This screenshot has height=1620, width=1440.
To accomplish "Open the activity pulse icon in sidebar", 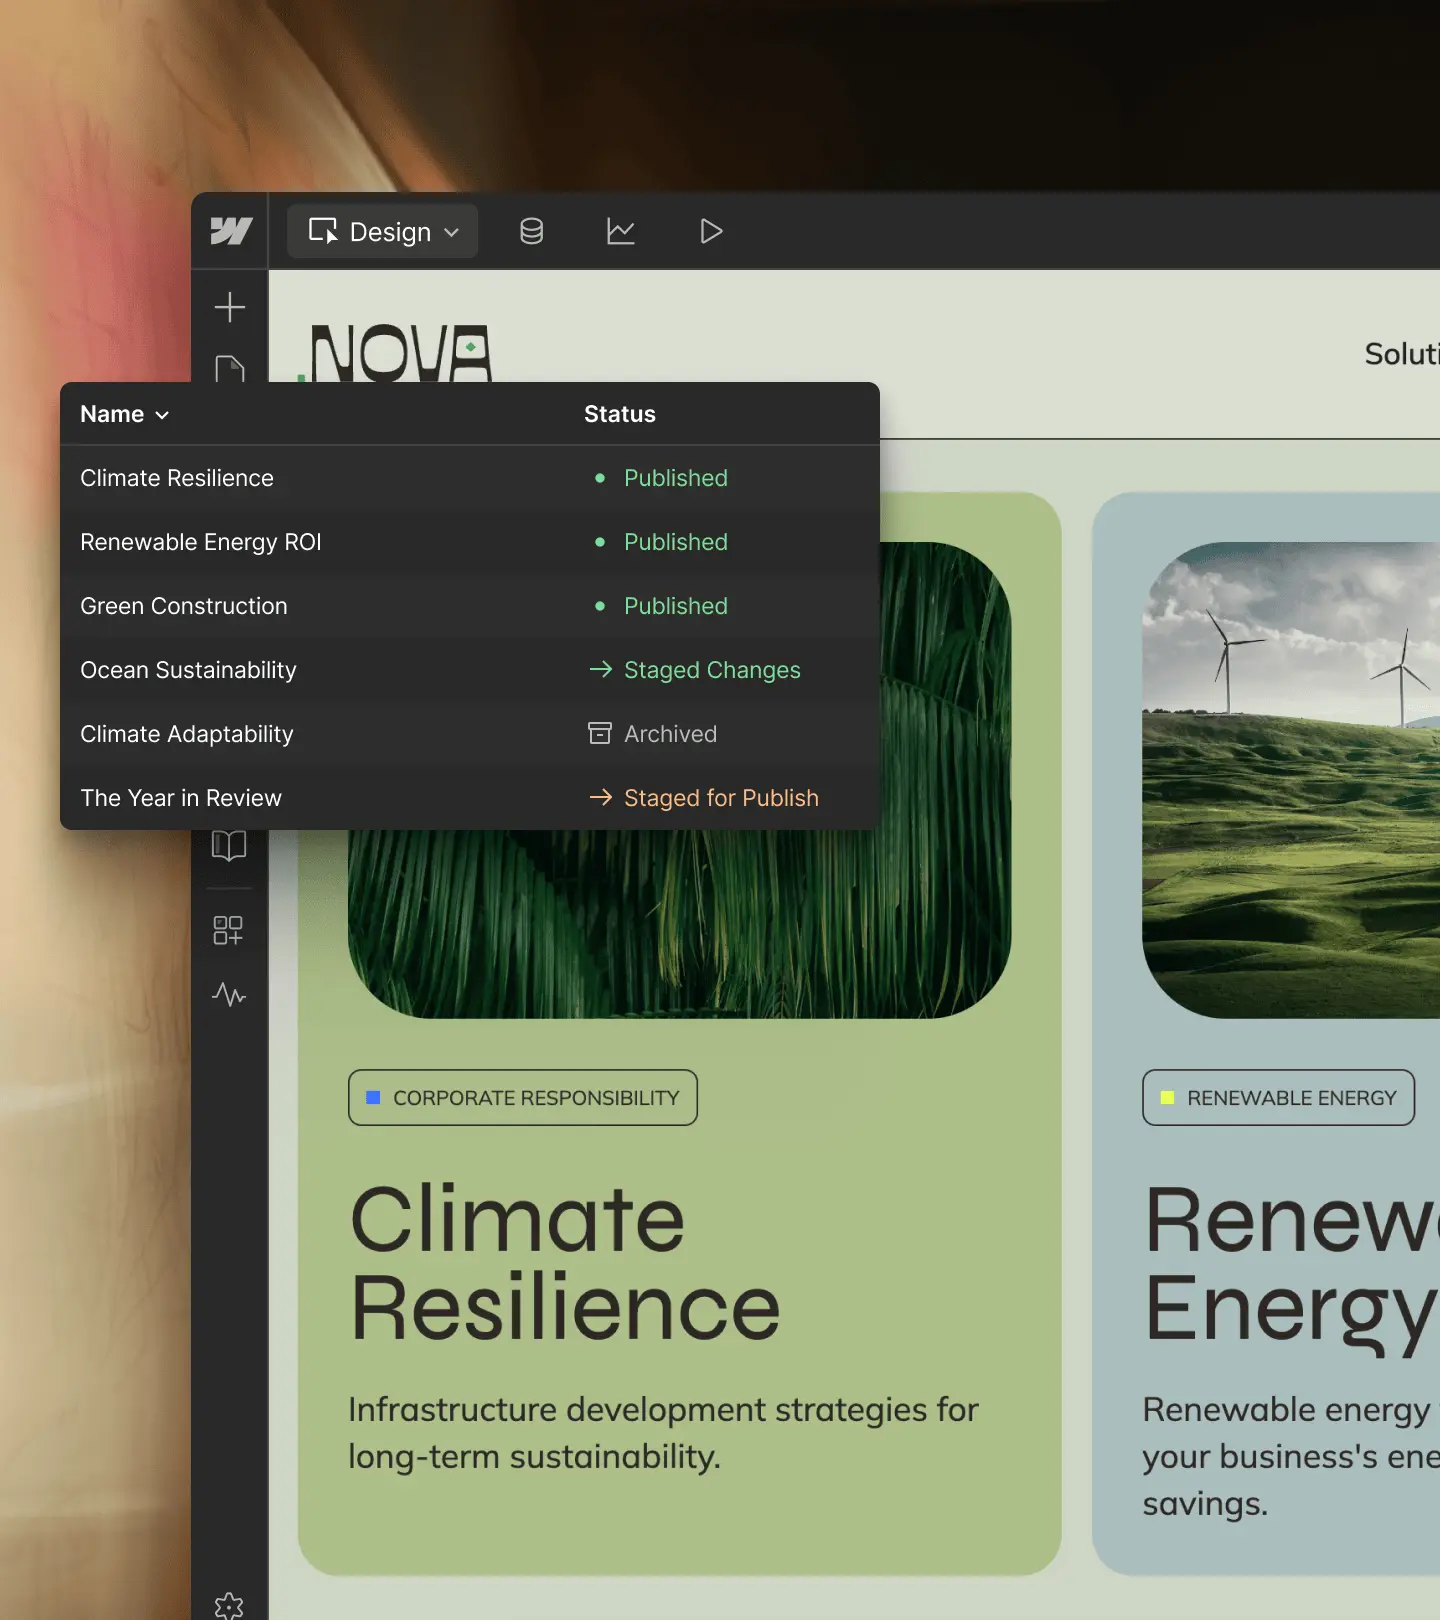I will pos(229,994).
